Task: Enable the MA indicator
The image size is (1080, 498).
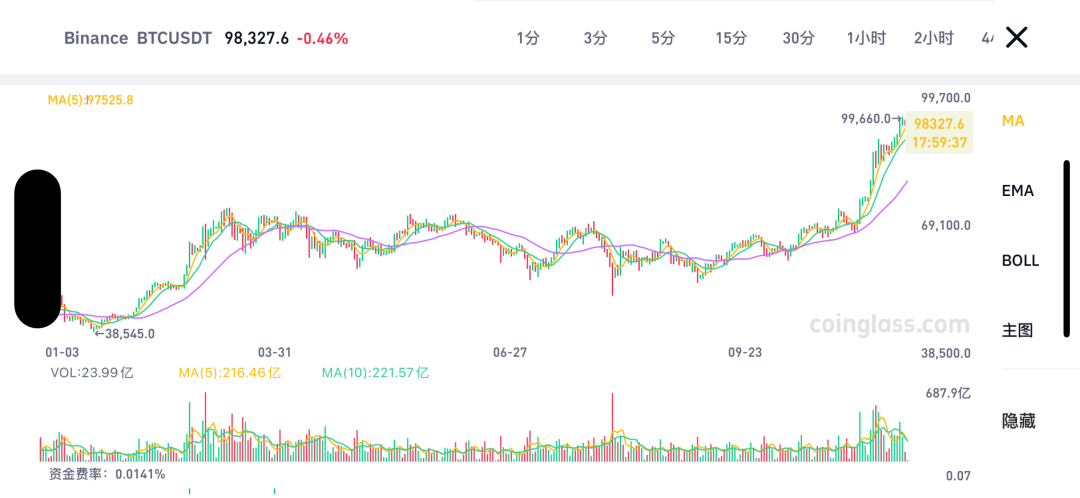Action: [1013, 121]
